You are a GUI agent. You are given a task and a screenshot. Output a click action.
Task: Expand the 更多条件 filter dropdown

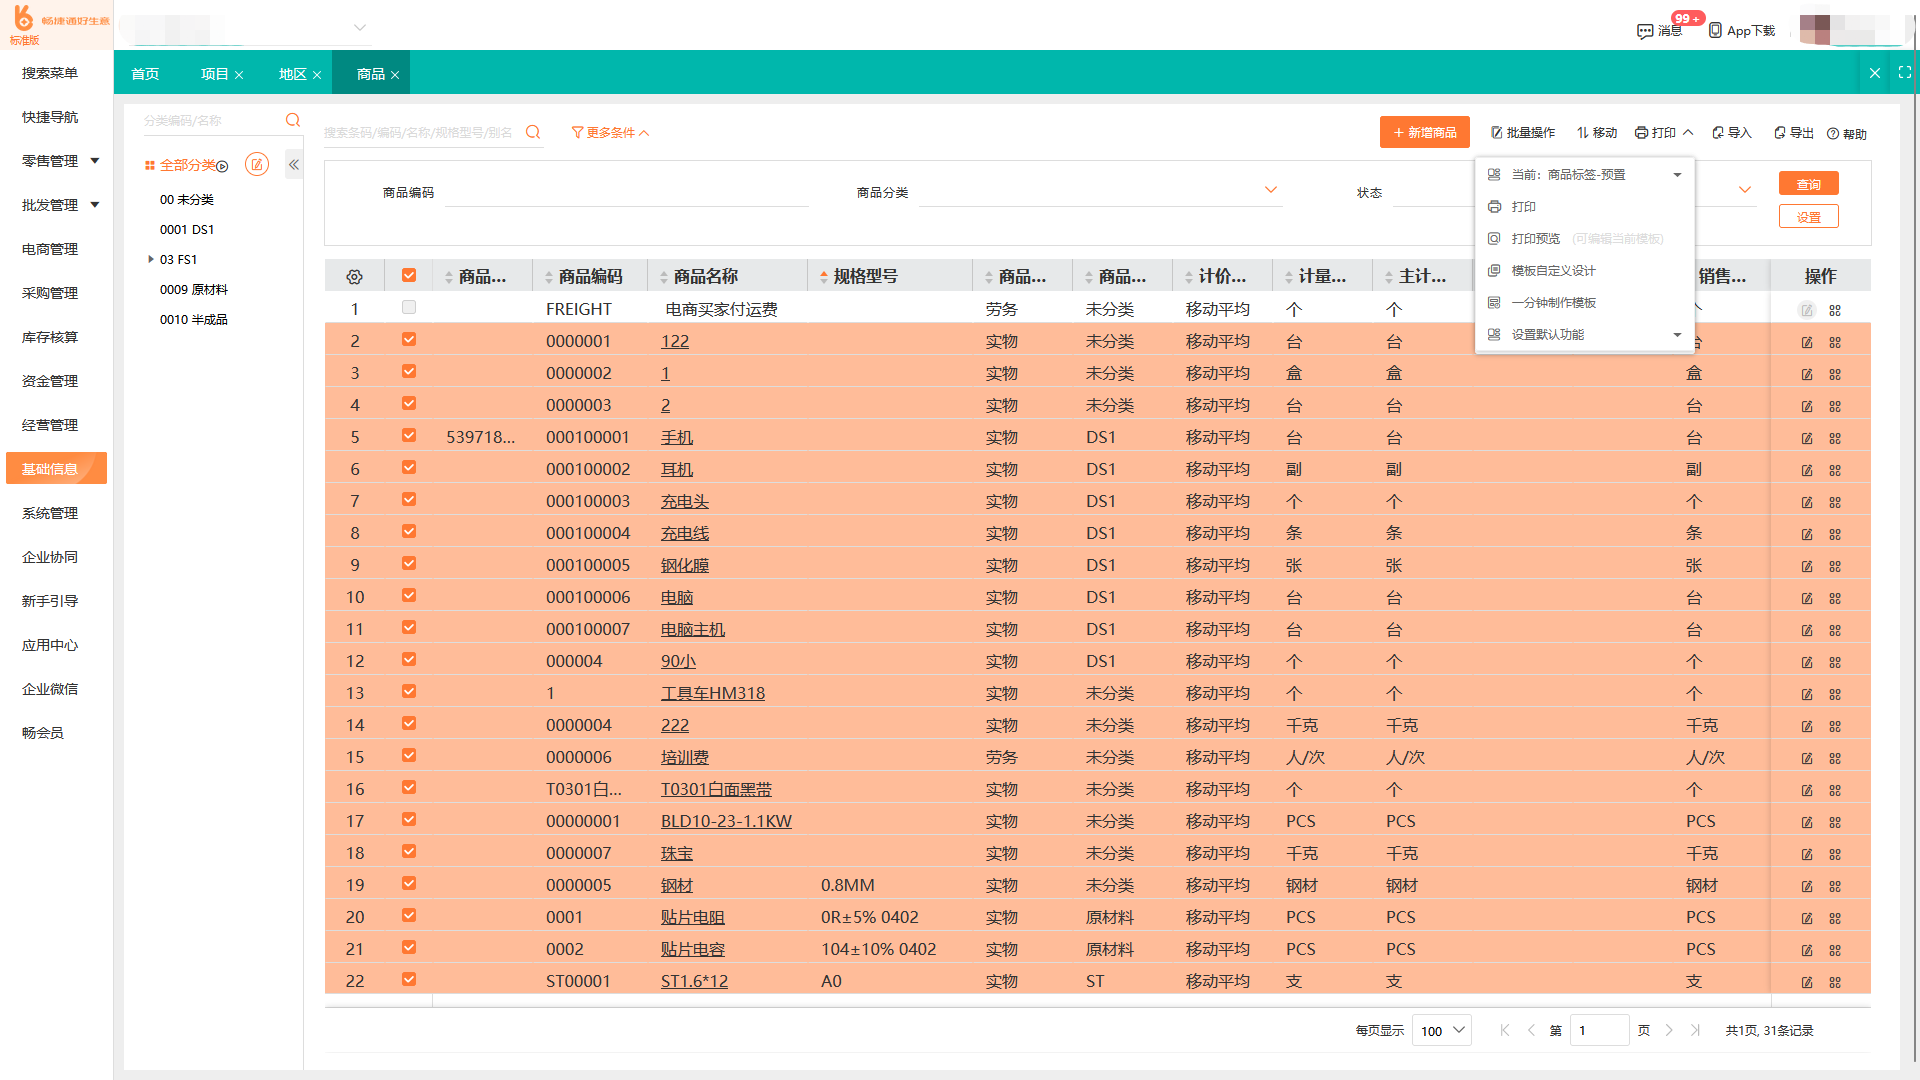click(611, 132)
